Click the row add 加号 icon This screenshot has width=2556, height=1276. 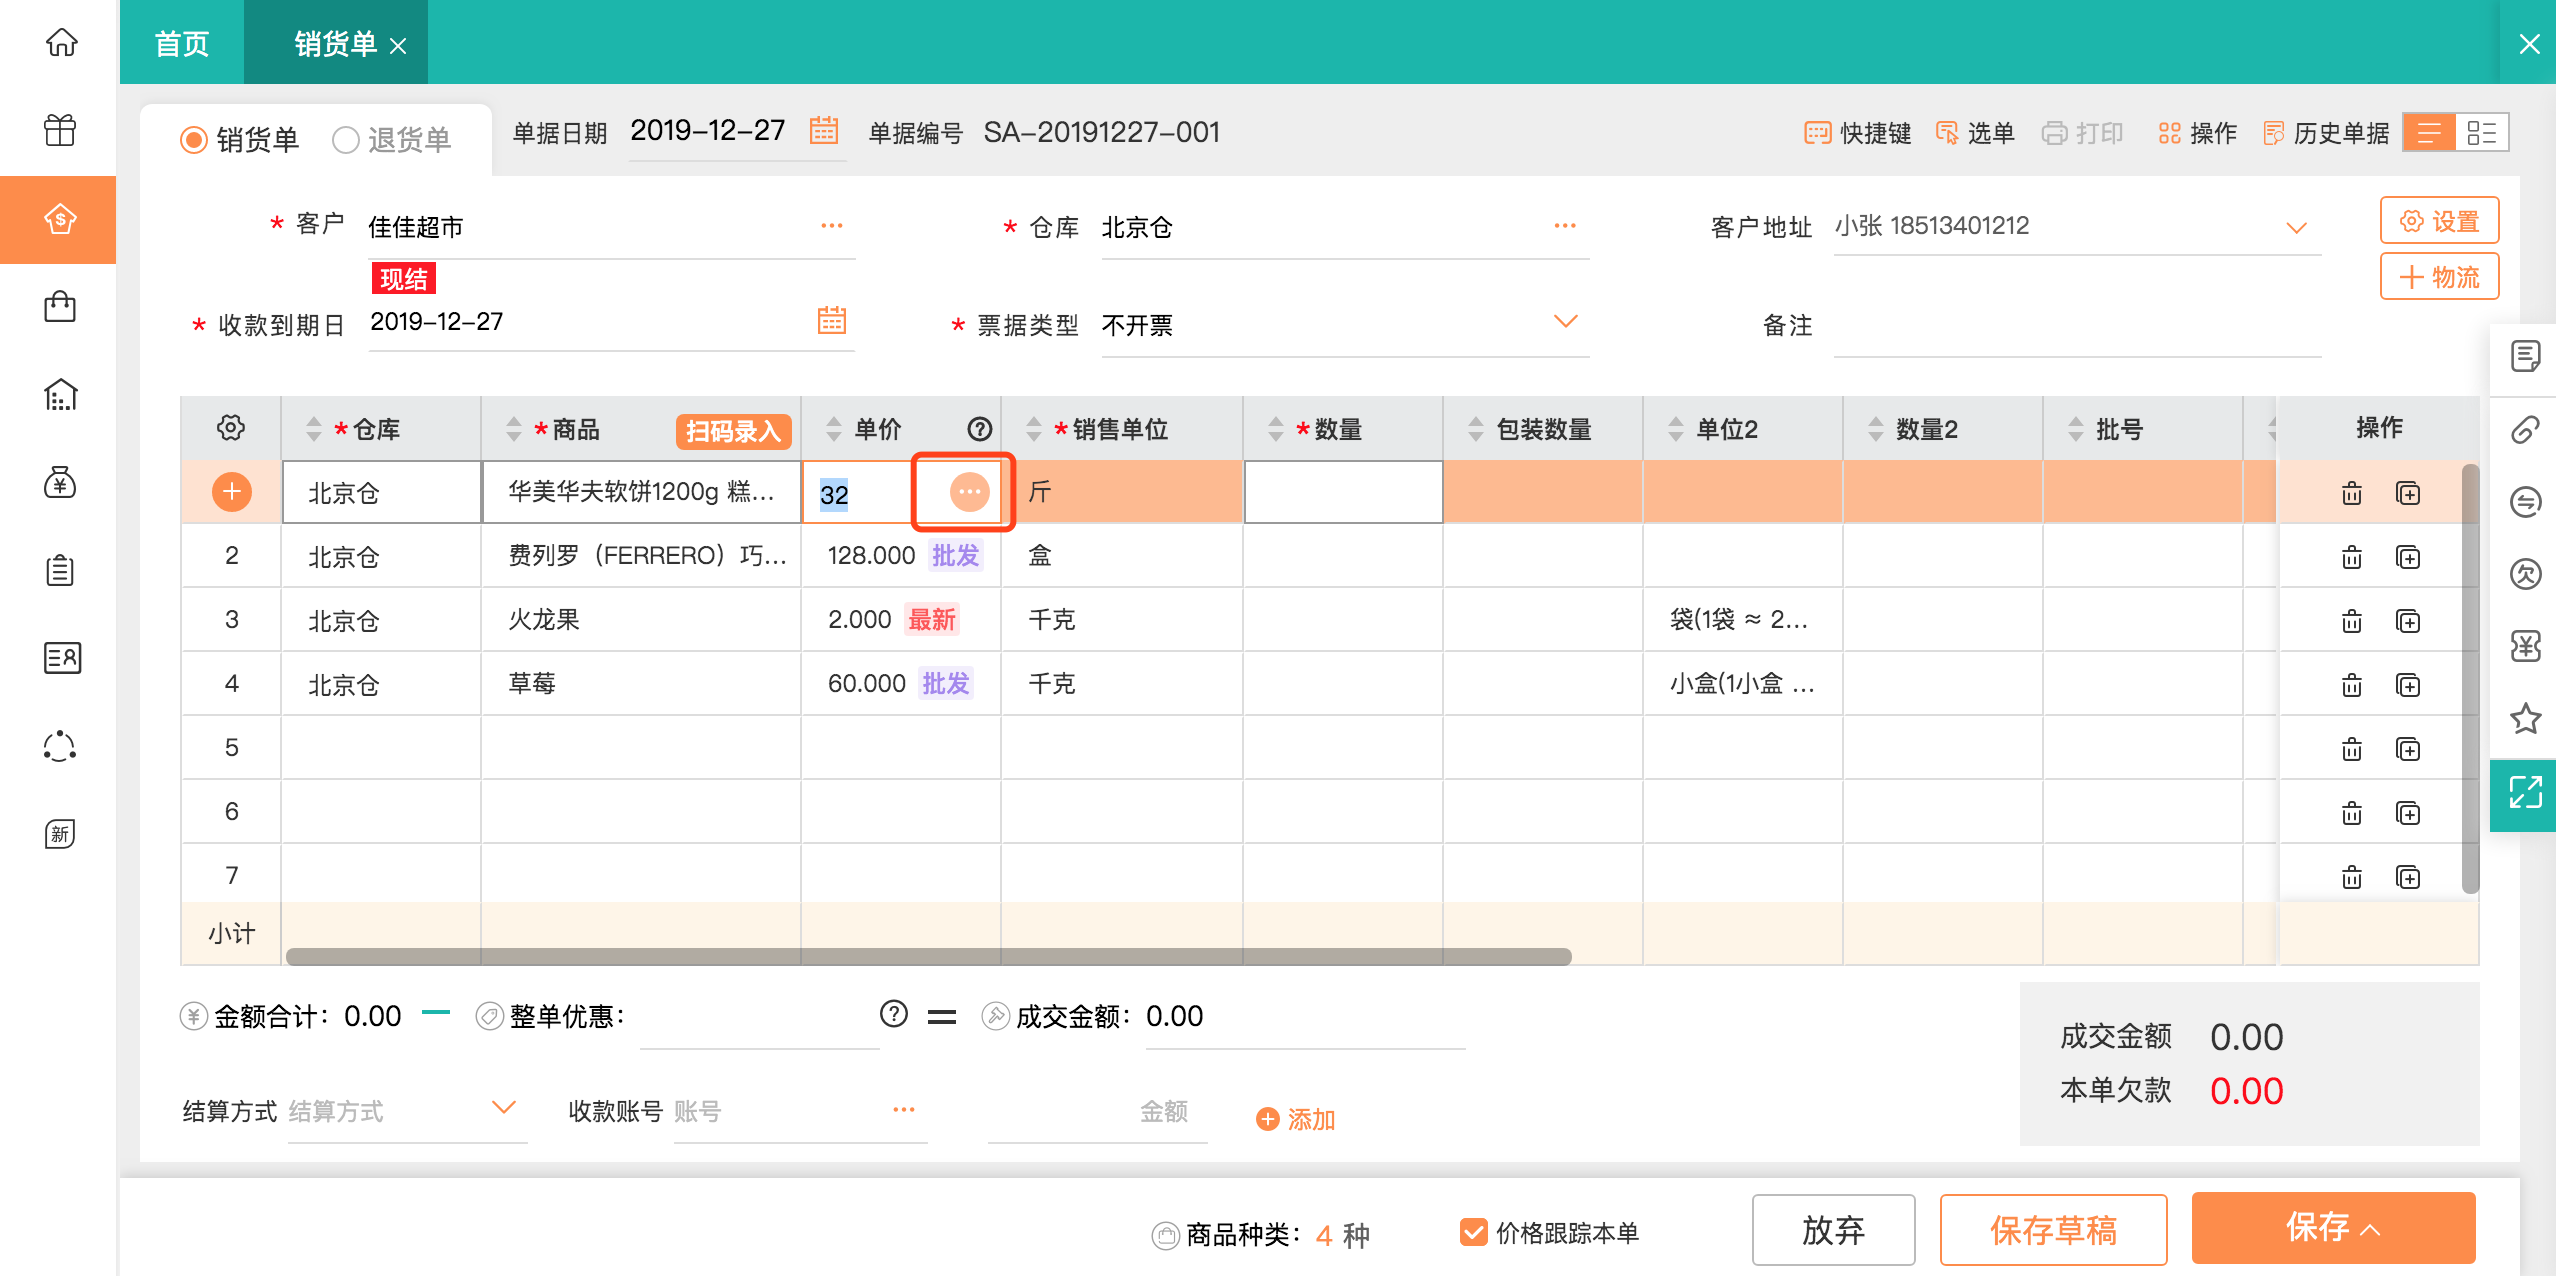(x=231, y=492)
